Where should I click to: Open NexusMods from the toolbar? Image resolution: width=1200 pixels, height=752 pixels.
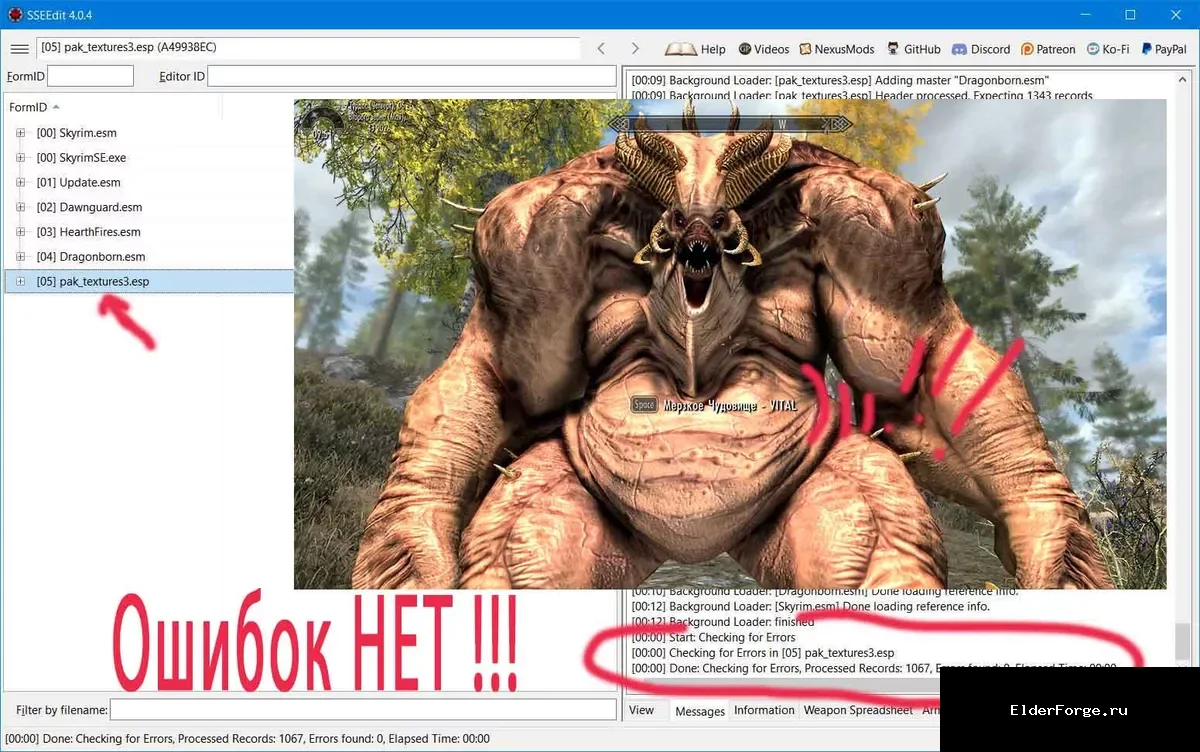coord(806,49)
